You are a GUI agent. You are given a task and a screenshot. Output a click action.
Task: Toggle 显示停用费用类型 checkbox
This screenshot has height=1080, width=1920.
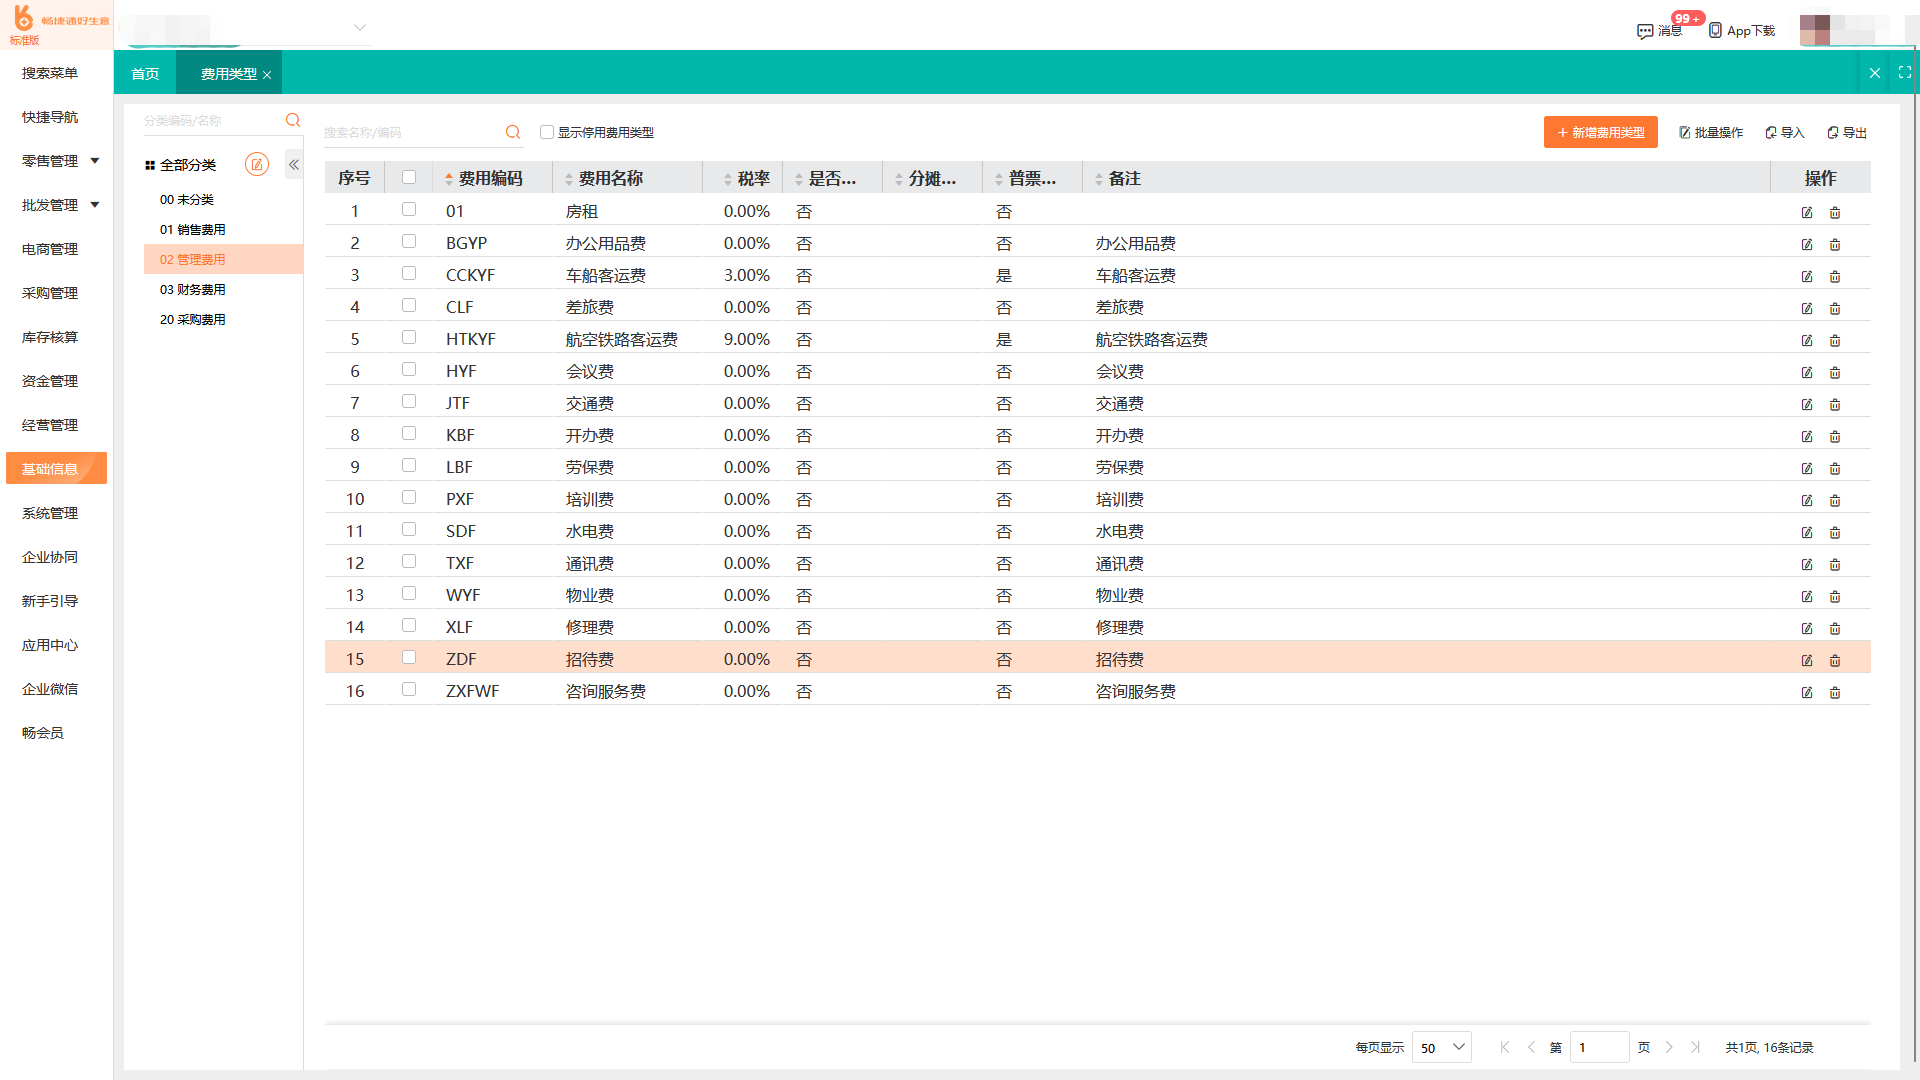546,131
